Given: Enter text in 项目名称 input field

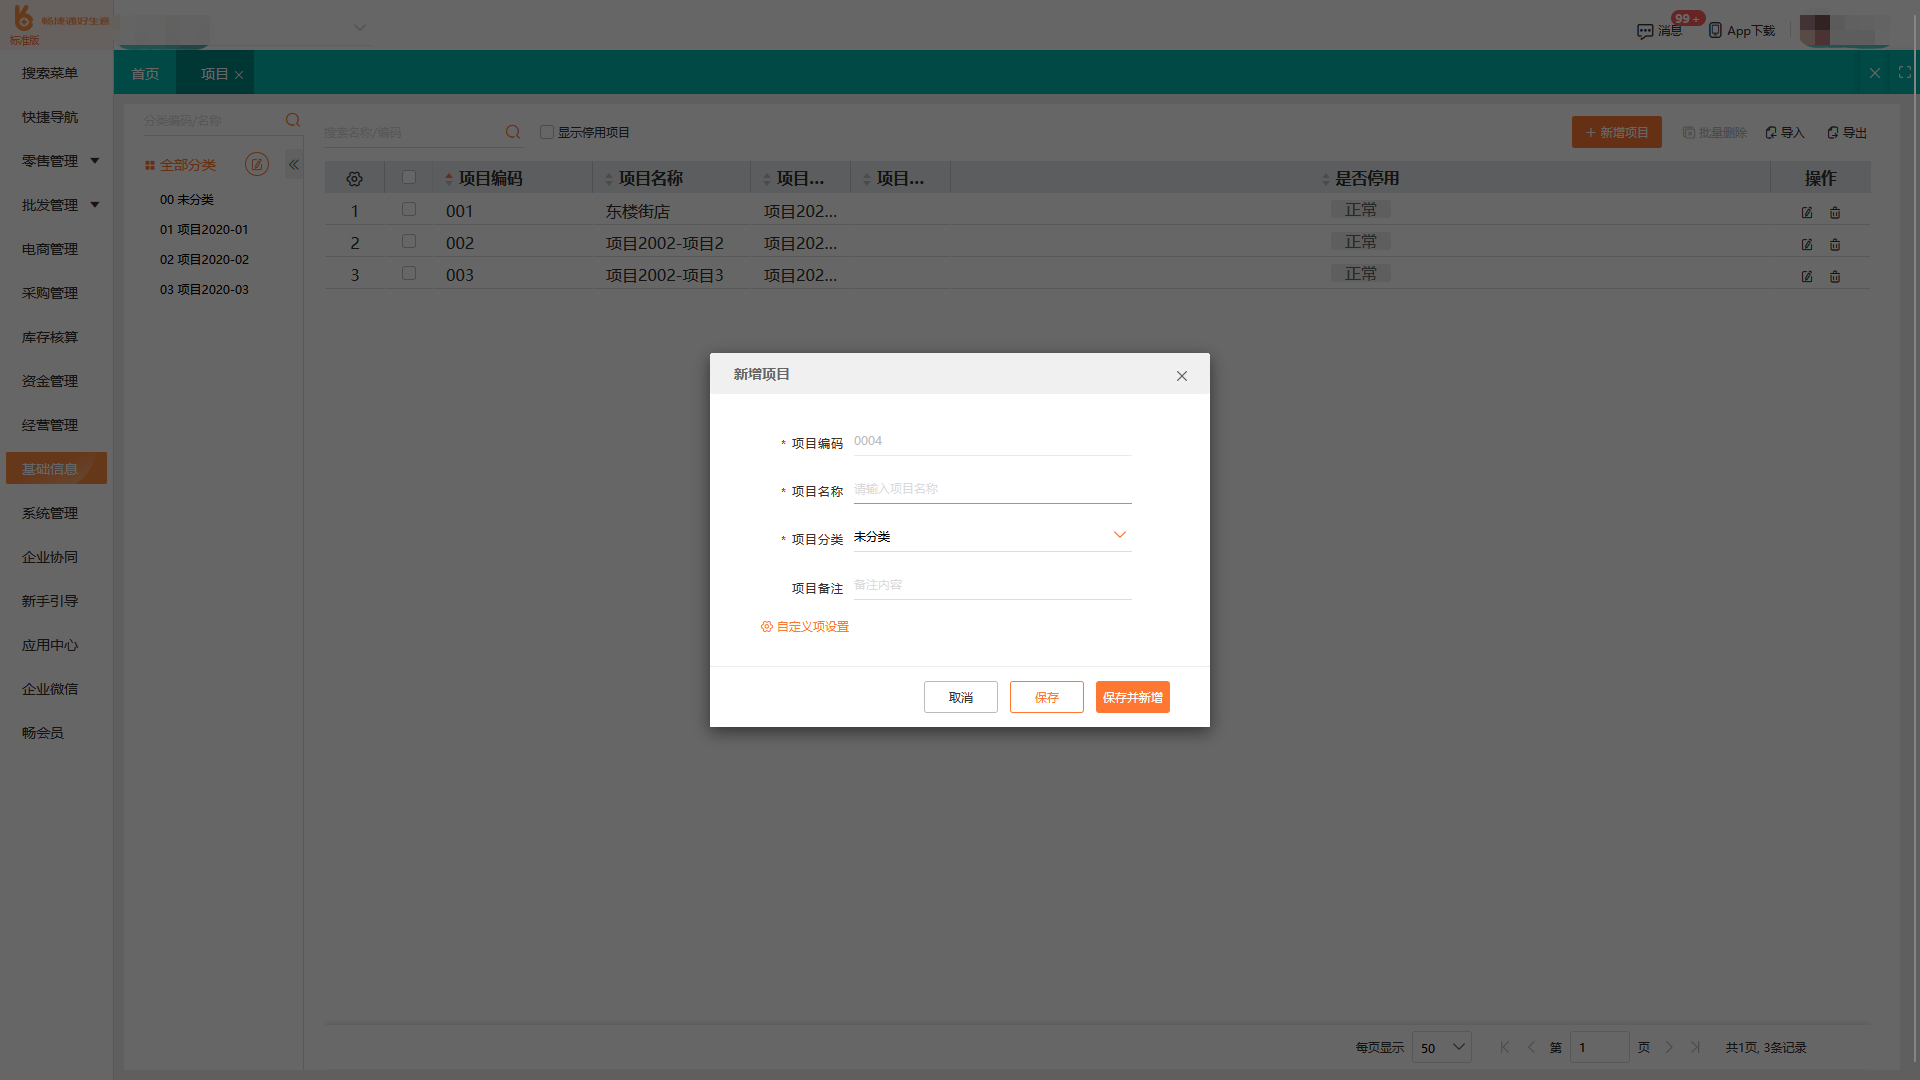Looking at the screenshot, I should (x=992, y=488).
